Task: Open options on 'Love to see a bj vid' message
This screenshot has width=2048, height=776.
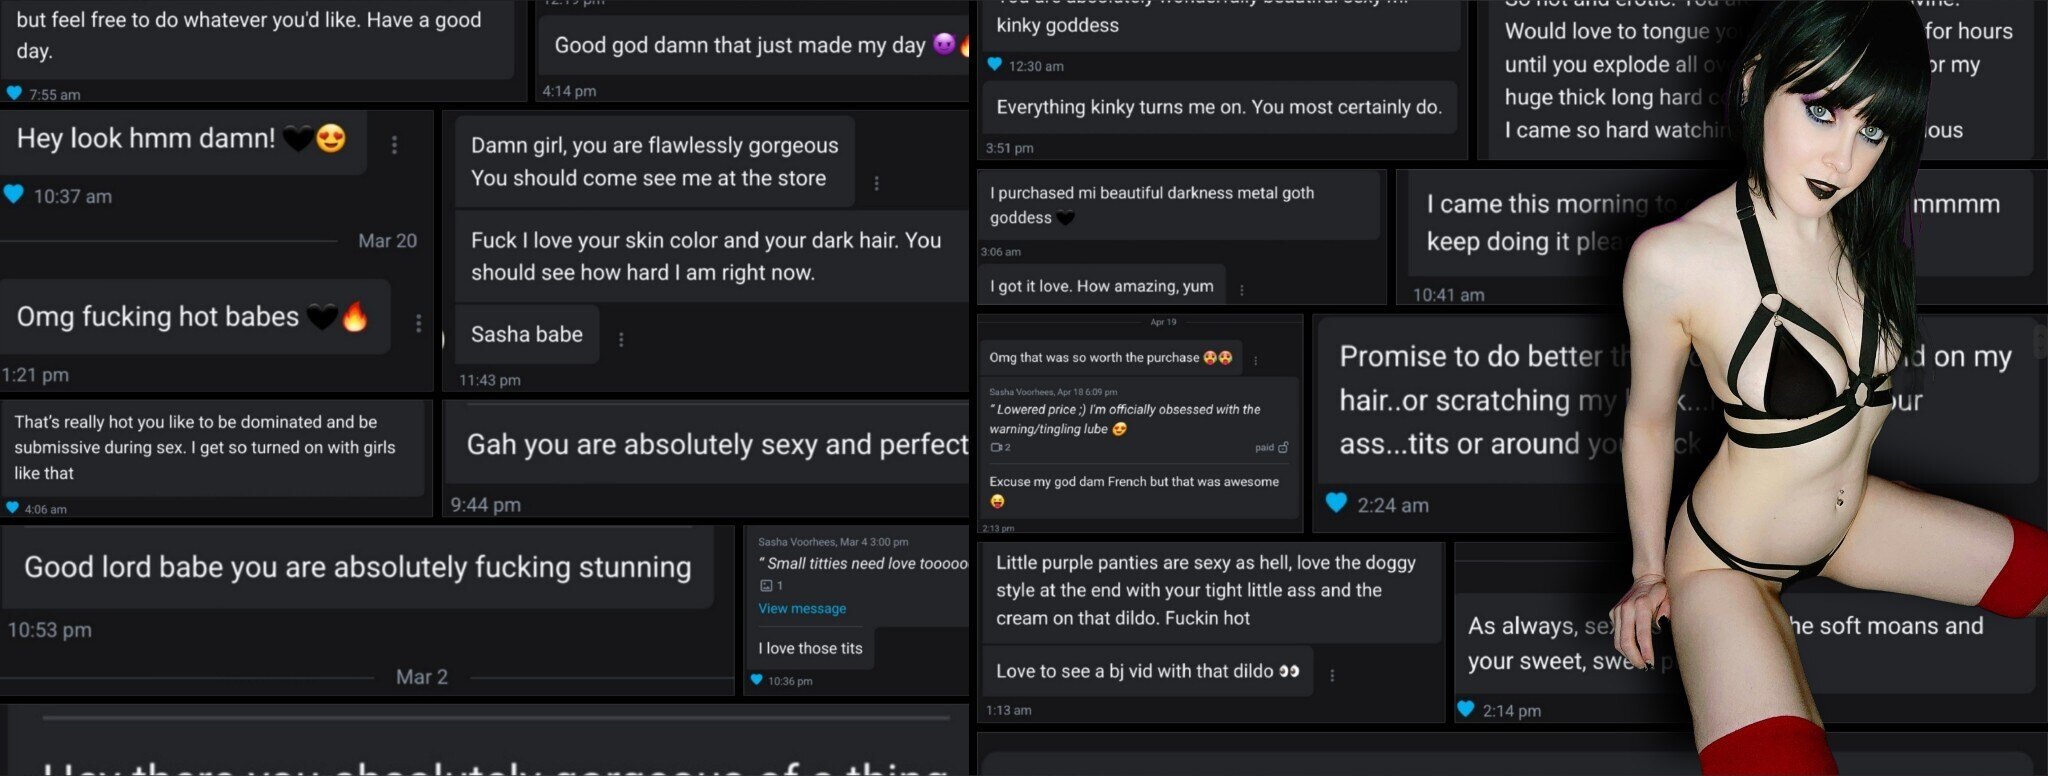Action: 1333,676
